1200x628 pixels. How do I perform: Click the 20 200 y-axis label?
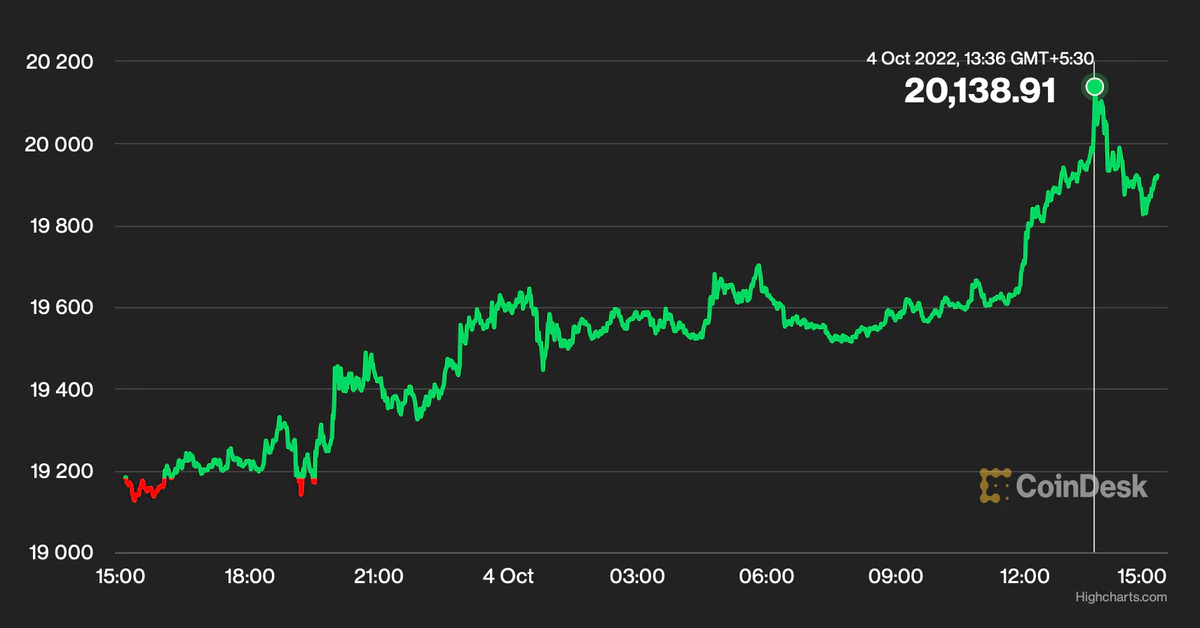point(59,62)
